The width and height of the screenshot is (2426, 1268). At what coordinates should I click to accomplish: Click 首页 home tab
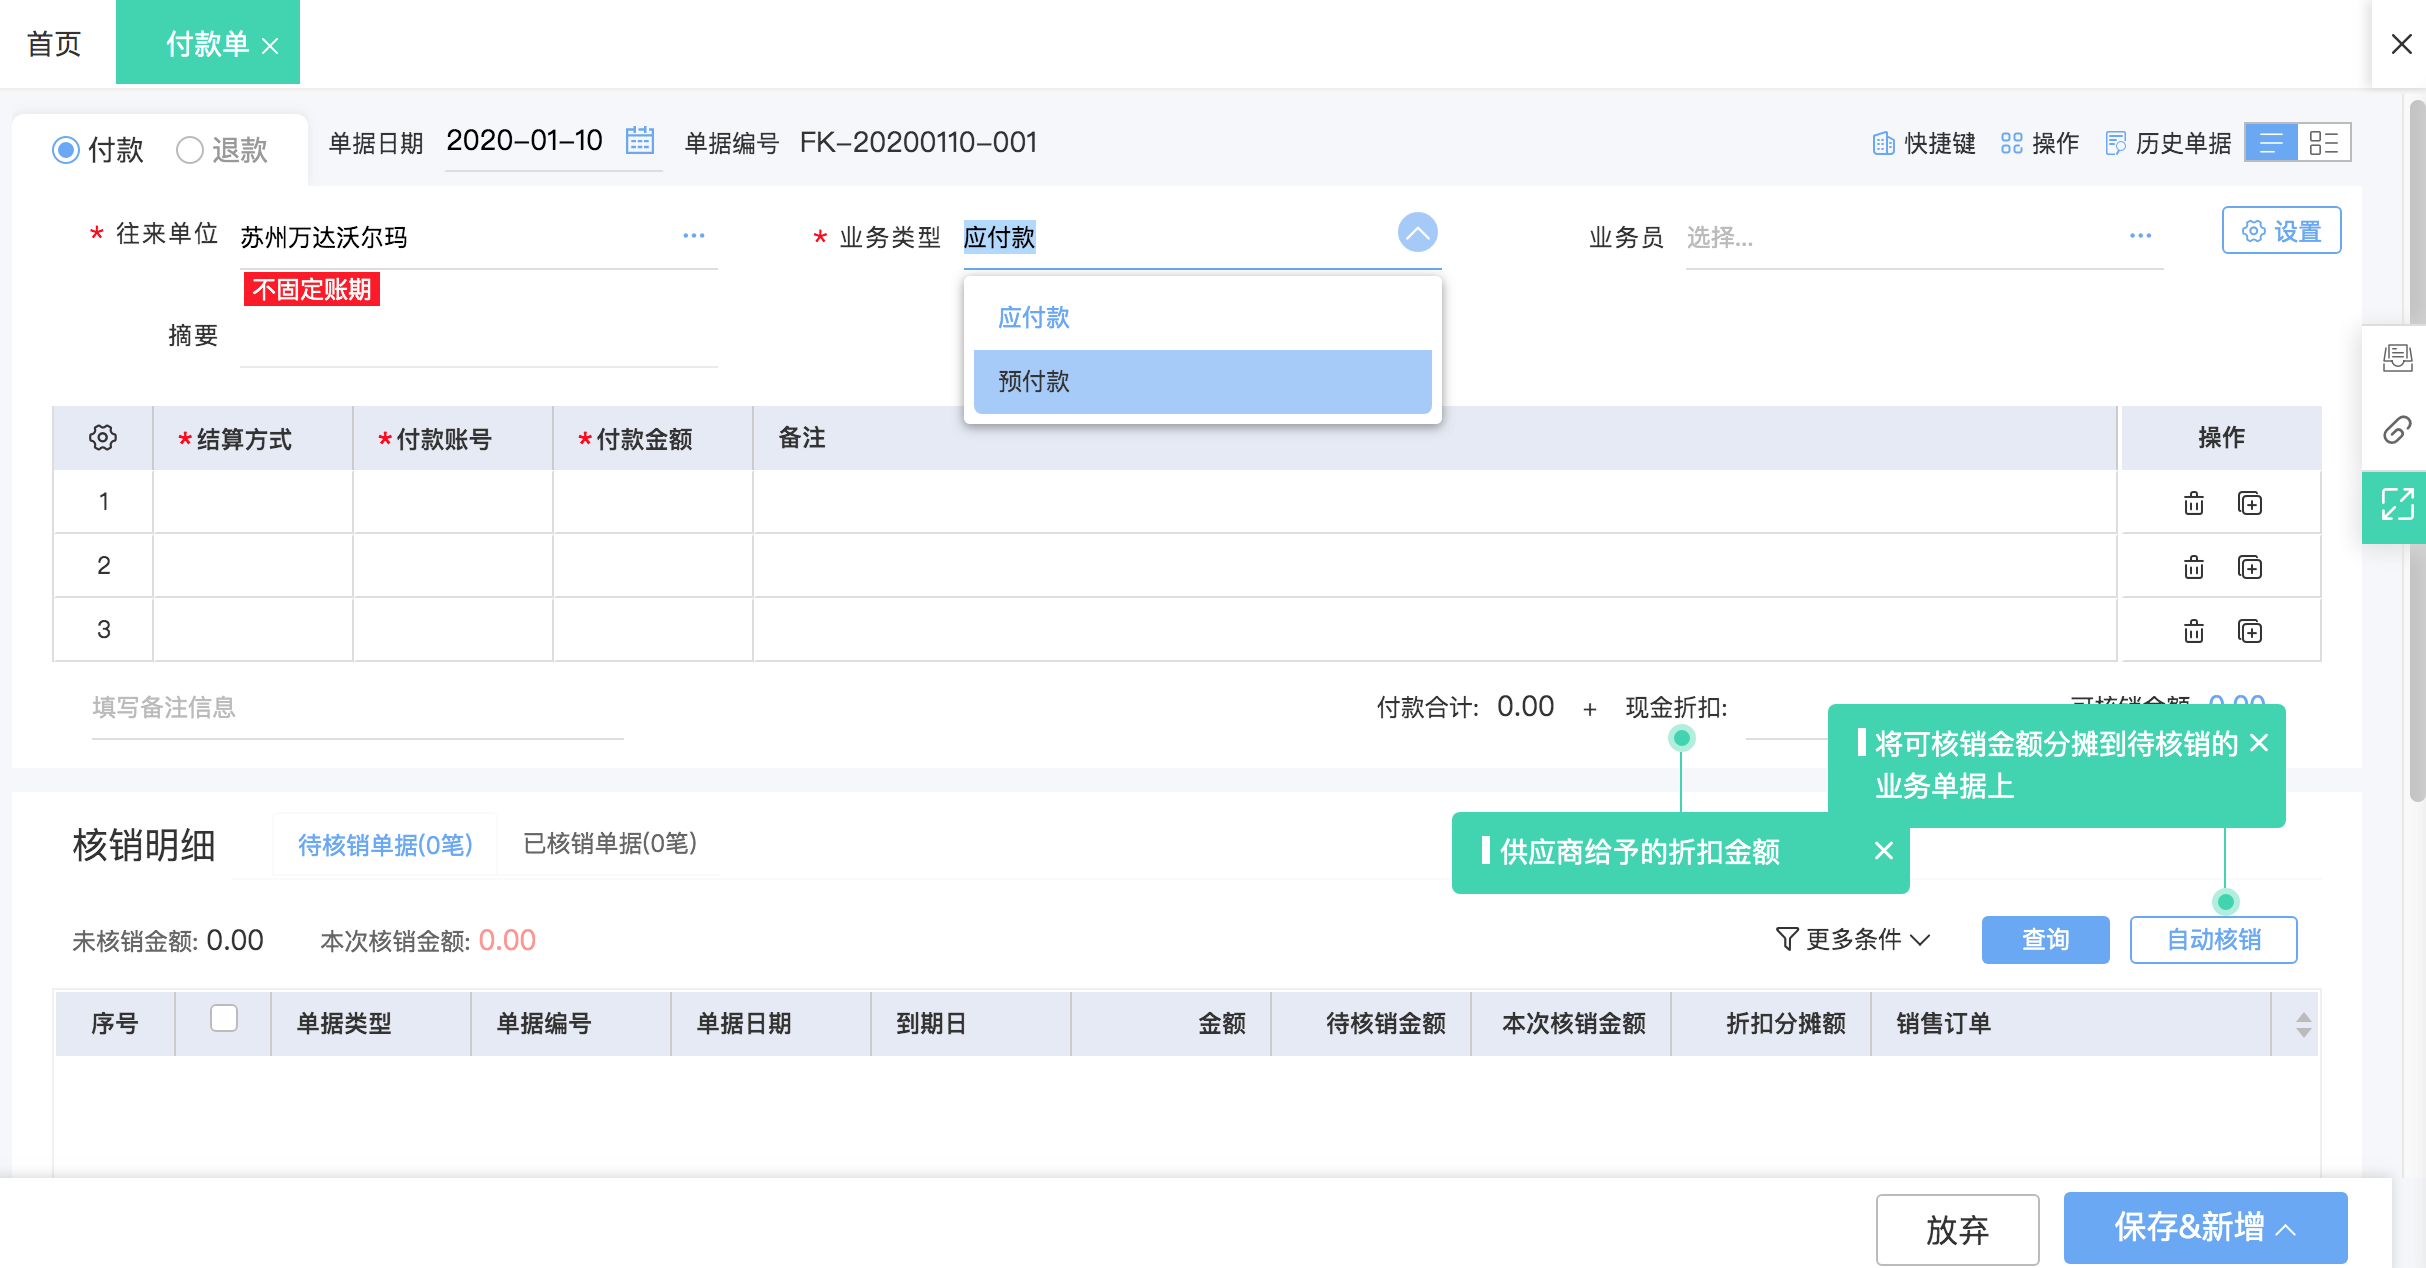[53, 43]
